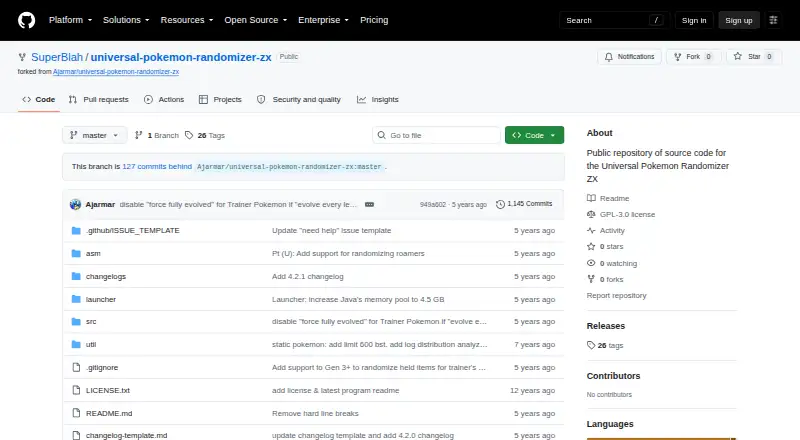Image resolution: width=800 pixels, height=440 pixels.
Task: View the 26 Tags link
Action: [x=205, y=135]
